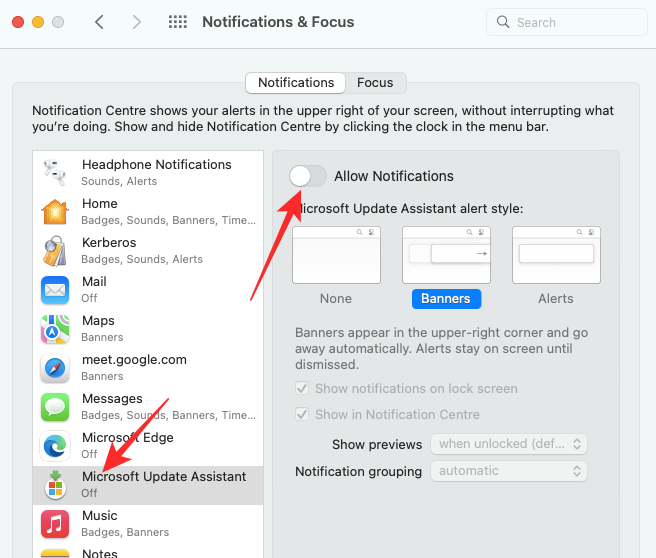
Task: Select Mail in the app list
Action: tap(148, 290)
